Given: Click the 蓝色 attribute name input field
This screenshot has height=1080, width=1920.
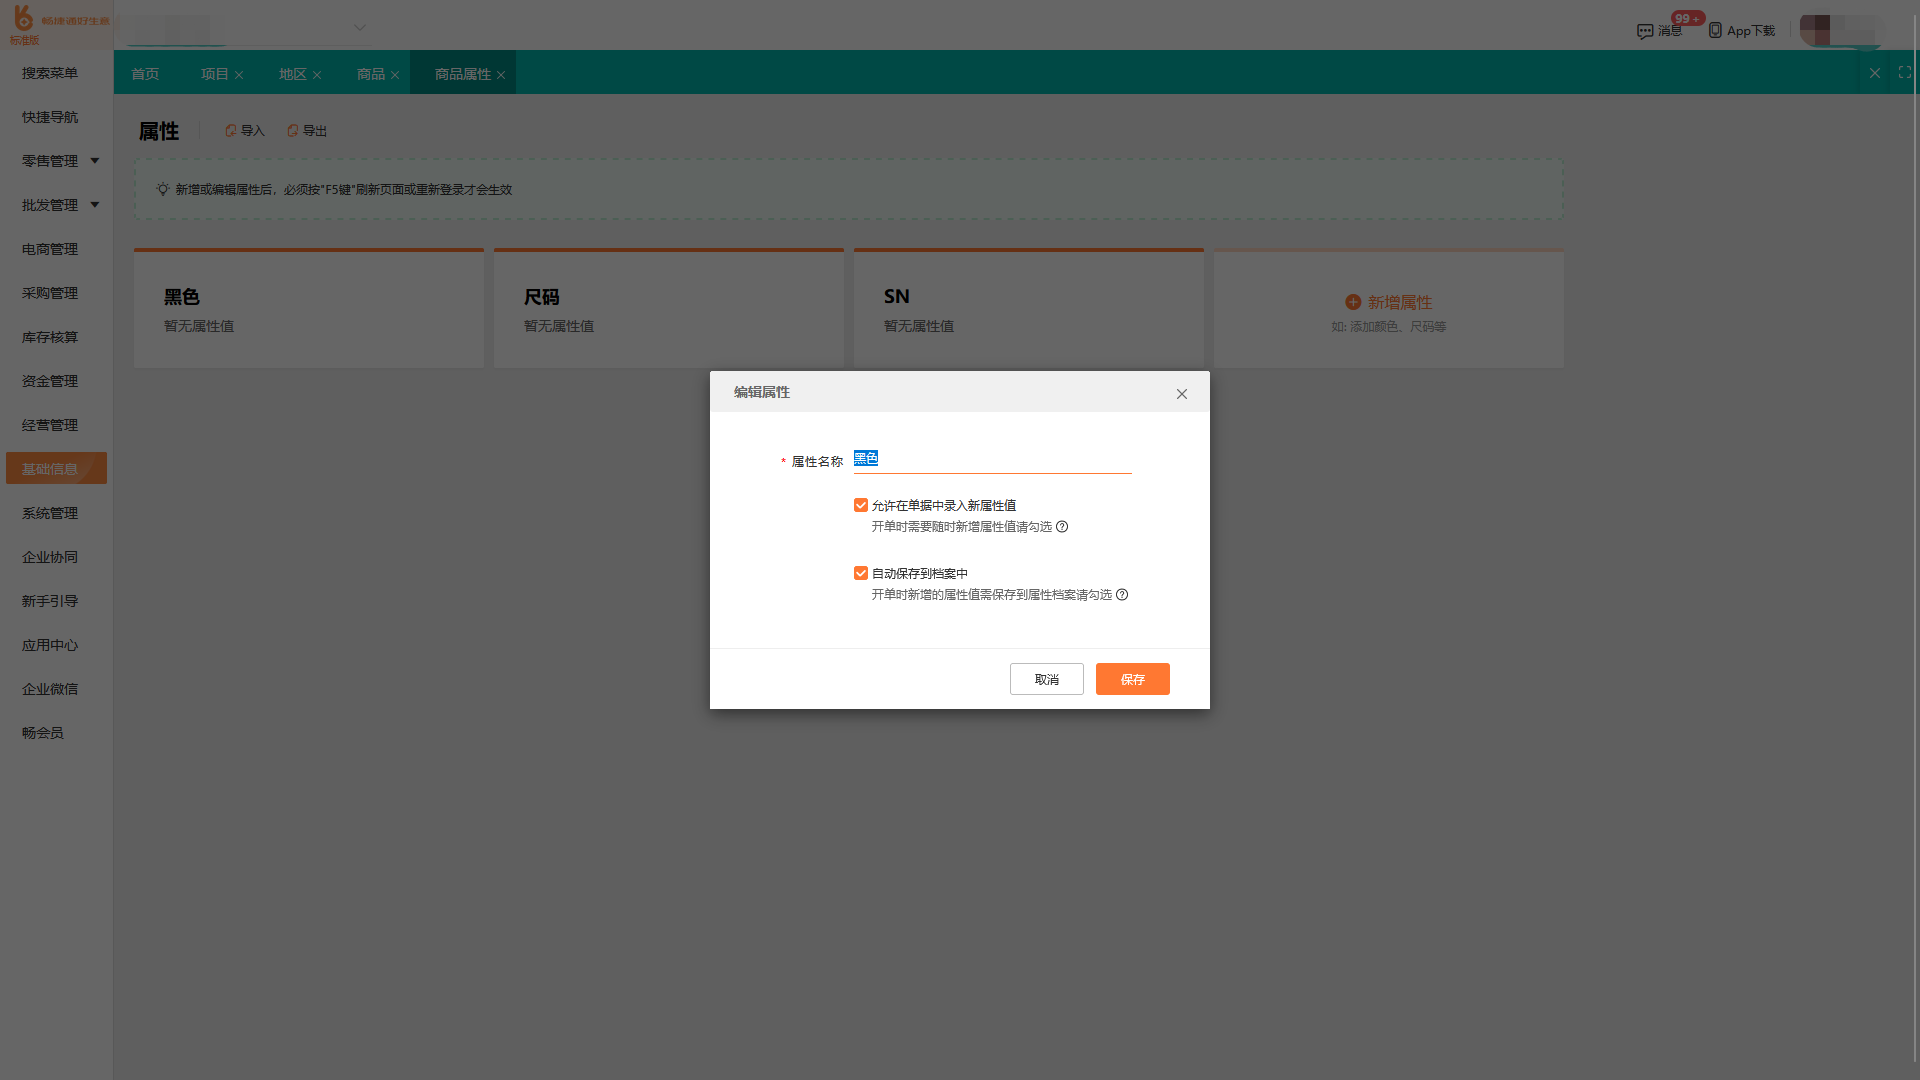Looking at the screenshot, I should 992,459.
